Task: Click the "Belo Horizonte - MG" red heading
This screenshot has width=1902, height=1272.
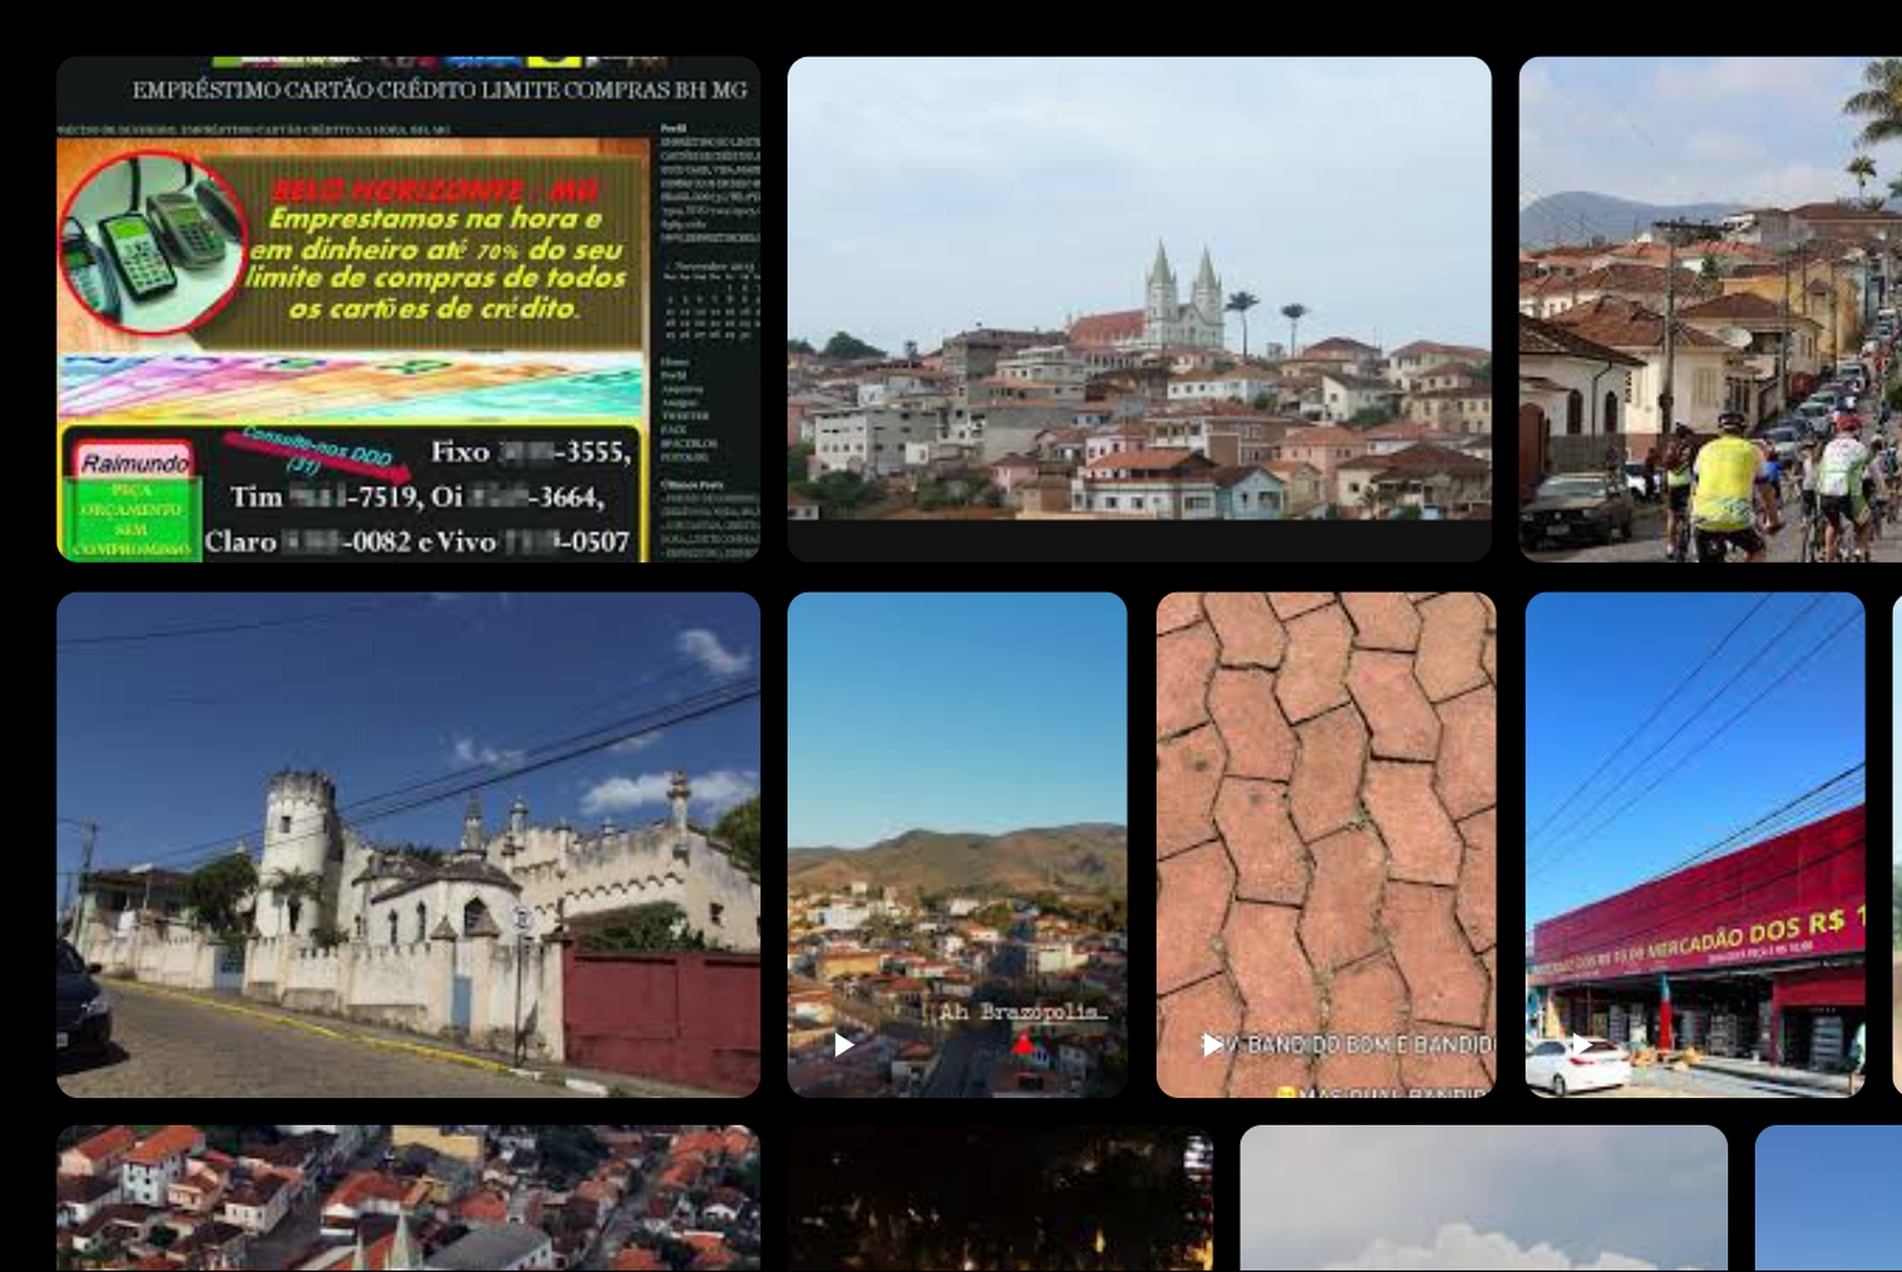Action: click(x=434, y=190)
